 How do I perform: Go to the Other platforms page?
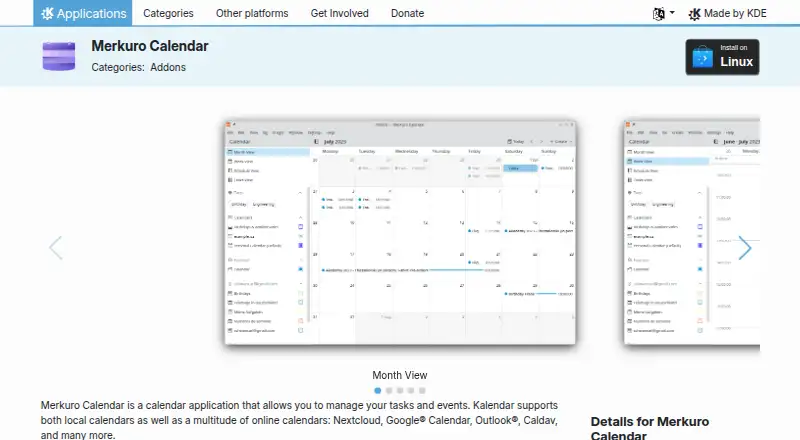(252, 13)
